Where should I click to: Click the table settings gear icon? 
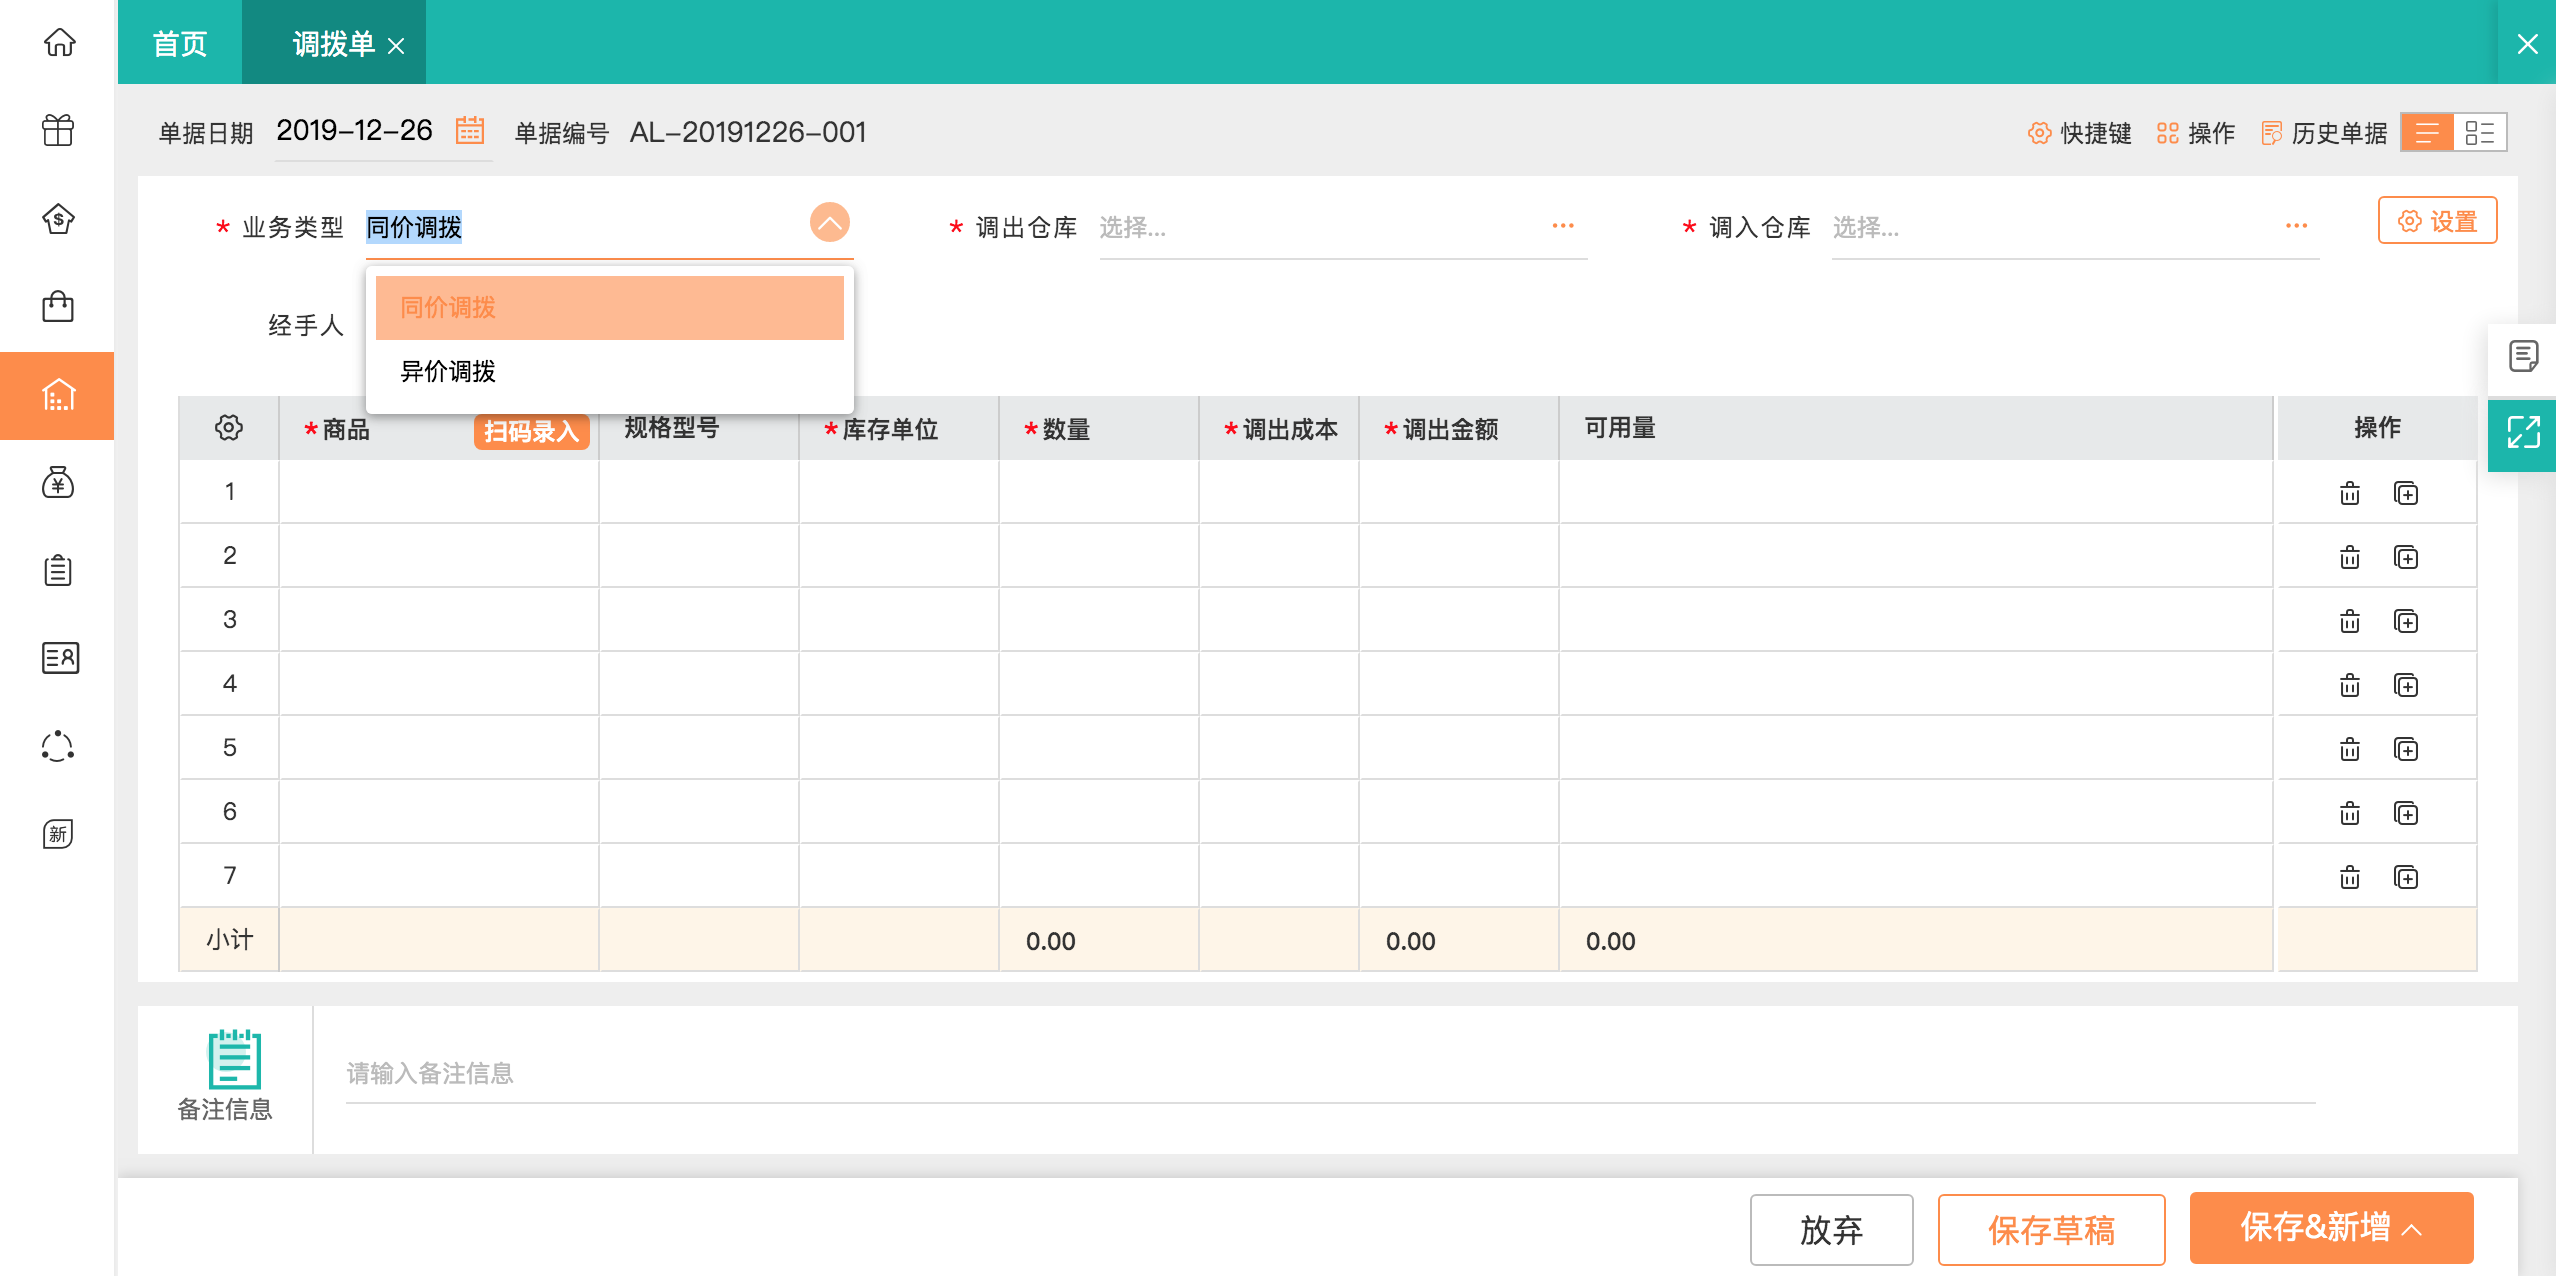[228, 429]
